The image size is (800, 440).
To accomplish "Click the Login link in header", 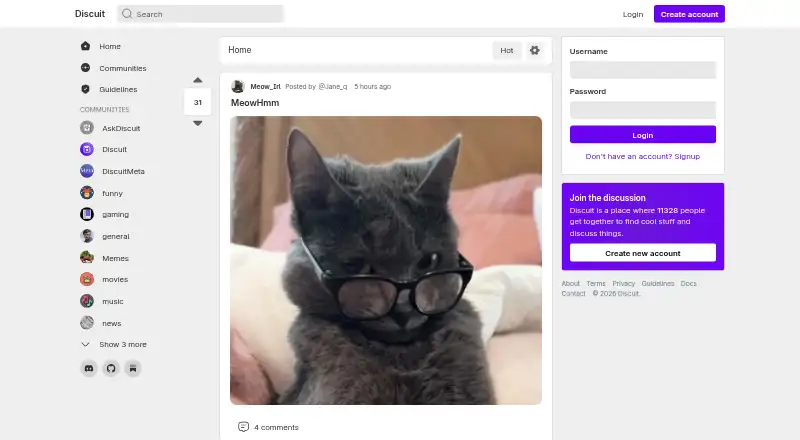I will point(633,14).
